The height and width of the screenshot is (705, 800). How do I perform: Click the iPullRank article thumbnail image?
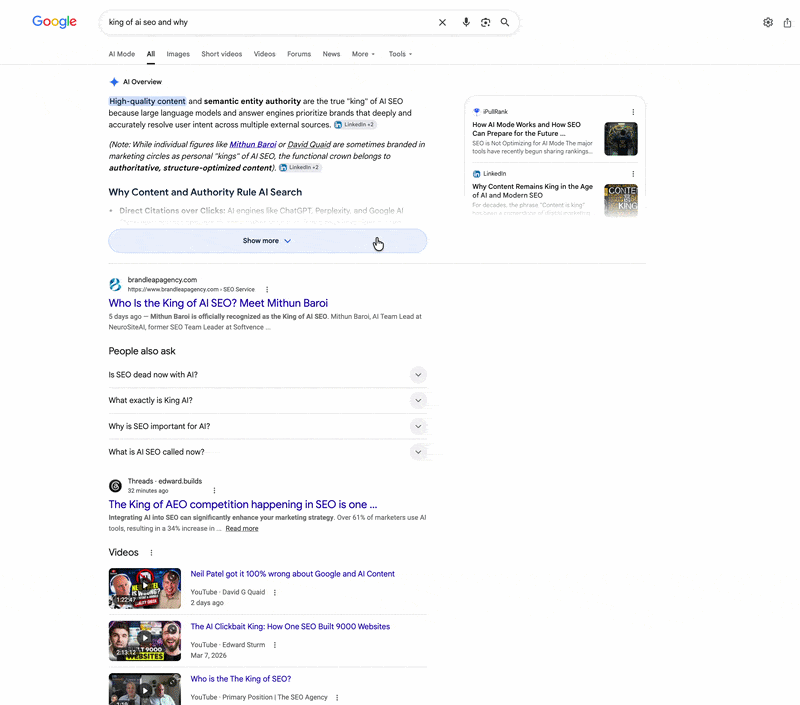621,139
